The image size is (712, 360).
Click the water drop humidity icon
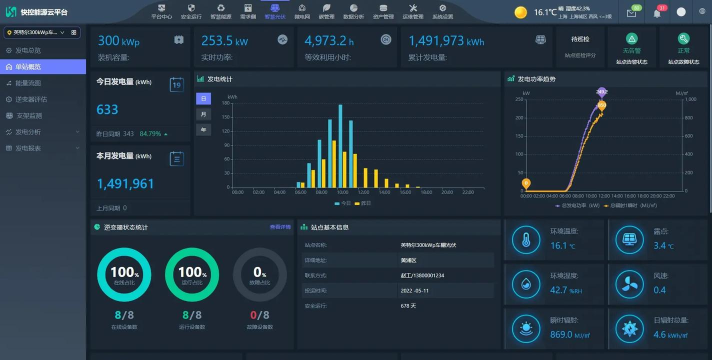526,284
